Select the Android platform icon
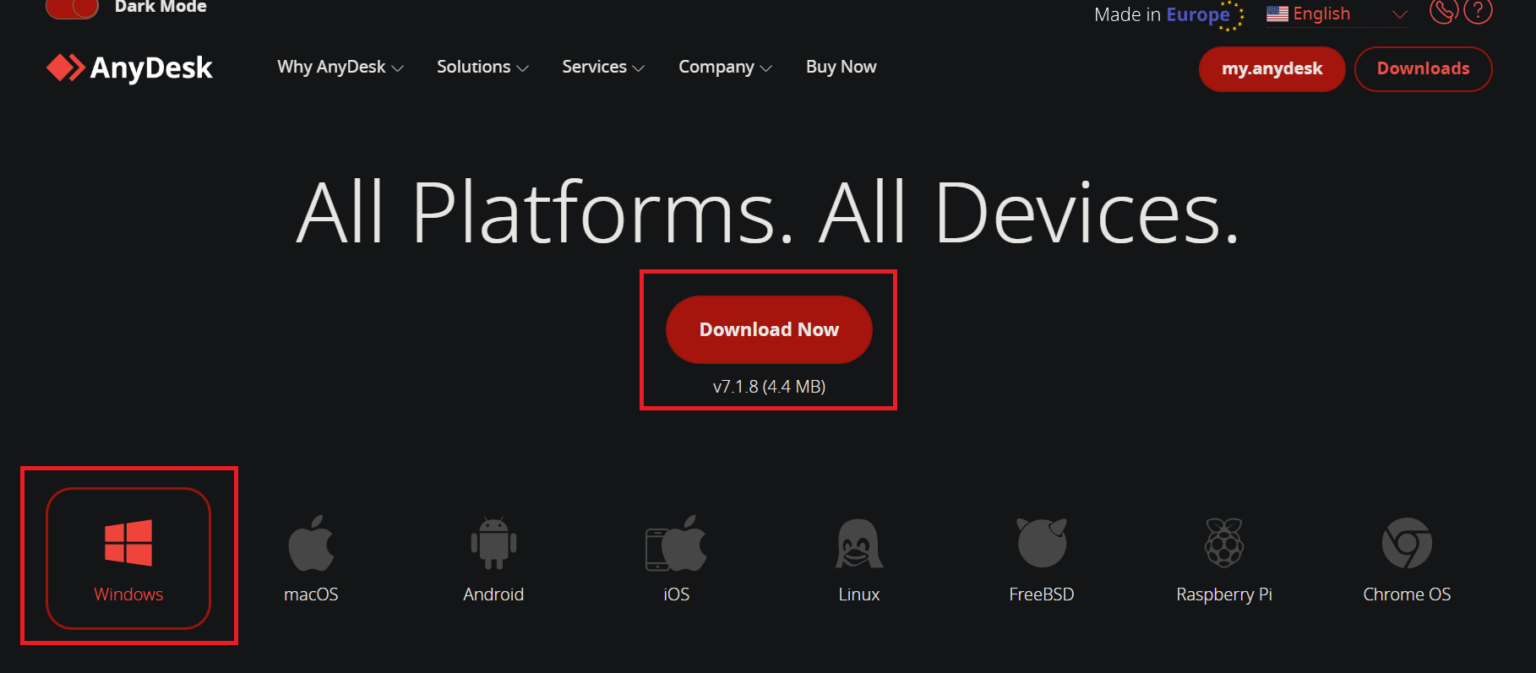This screenshot has height=673, width=1536. (493, 544)
